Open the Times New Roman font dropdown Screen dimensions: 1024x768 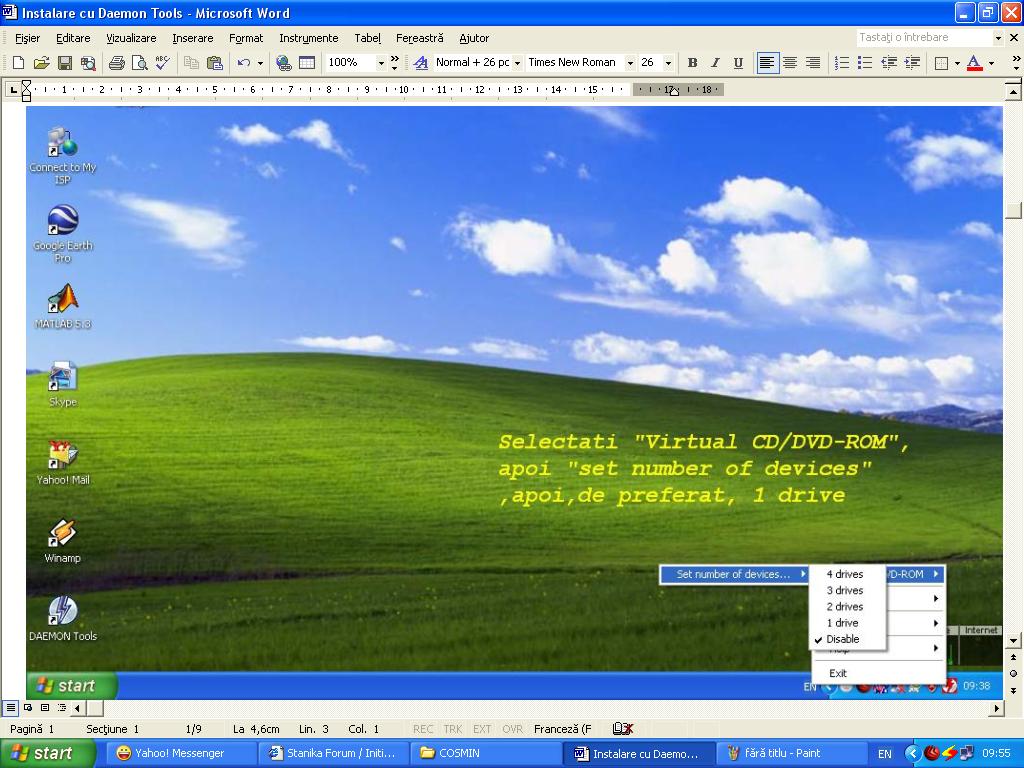630,63
